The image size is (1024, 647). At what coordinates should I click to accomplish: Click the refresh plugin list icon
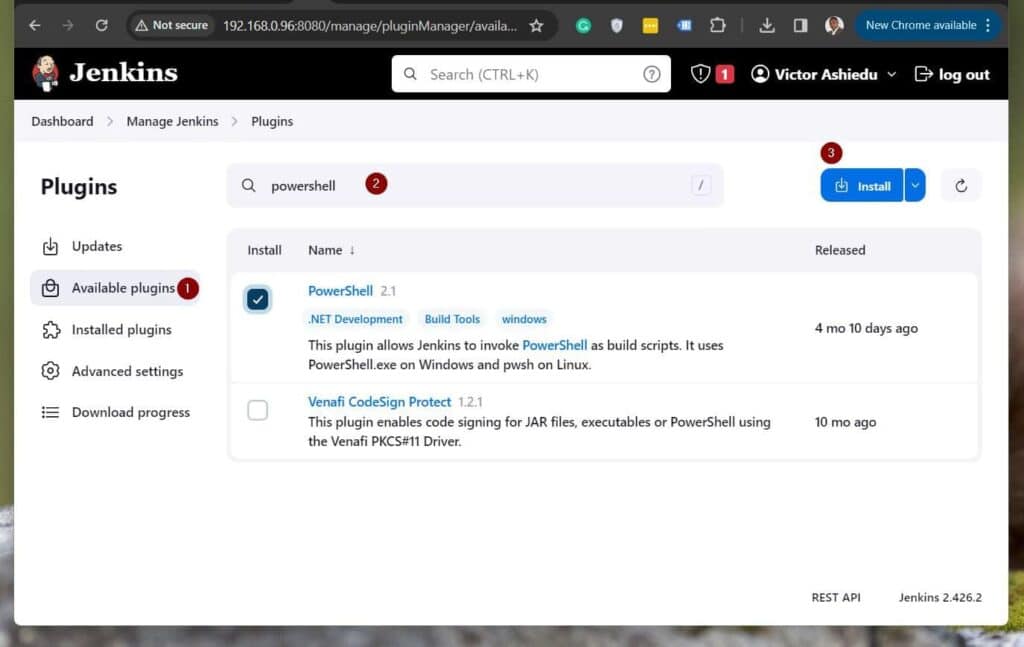960,185
